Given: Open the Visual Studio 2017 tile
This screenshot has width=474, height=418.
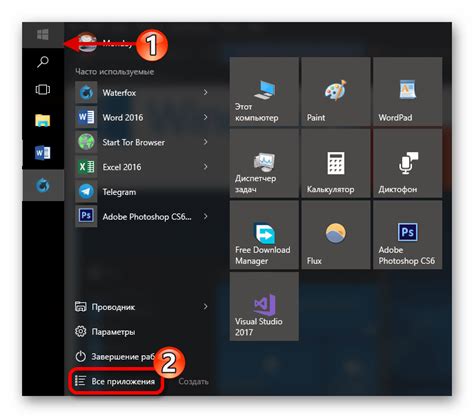Looking at the screenshot, I should pyautogui.click(x=264, y=306).
